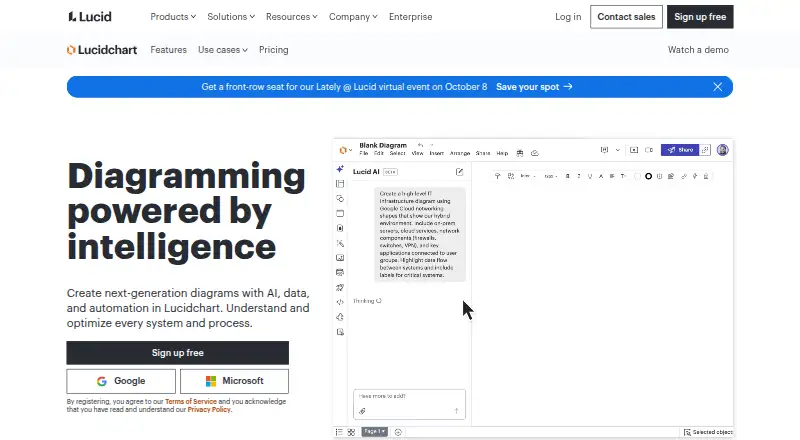This screenshot has height=440, width=800.
Task: Click Watch a demo
Action: (x=698, y=50)
